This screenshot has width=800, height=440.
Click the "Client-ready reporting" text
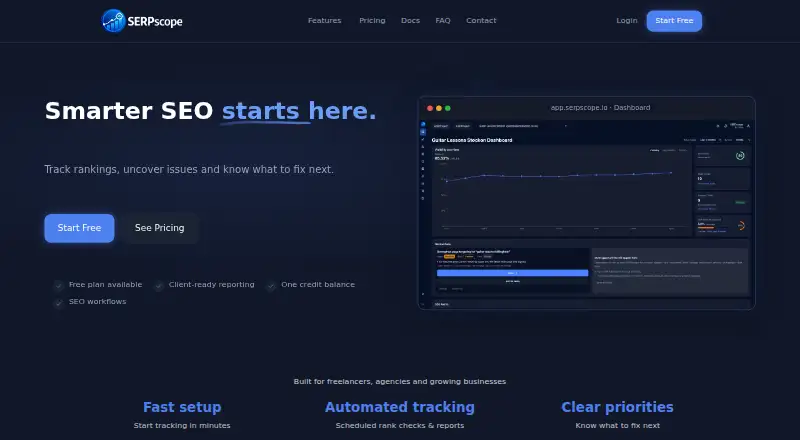(212, 284)
